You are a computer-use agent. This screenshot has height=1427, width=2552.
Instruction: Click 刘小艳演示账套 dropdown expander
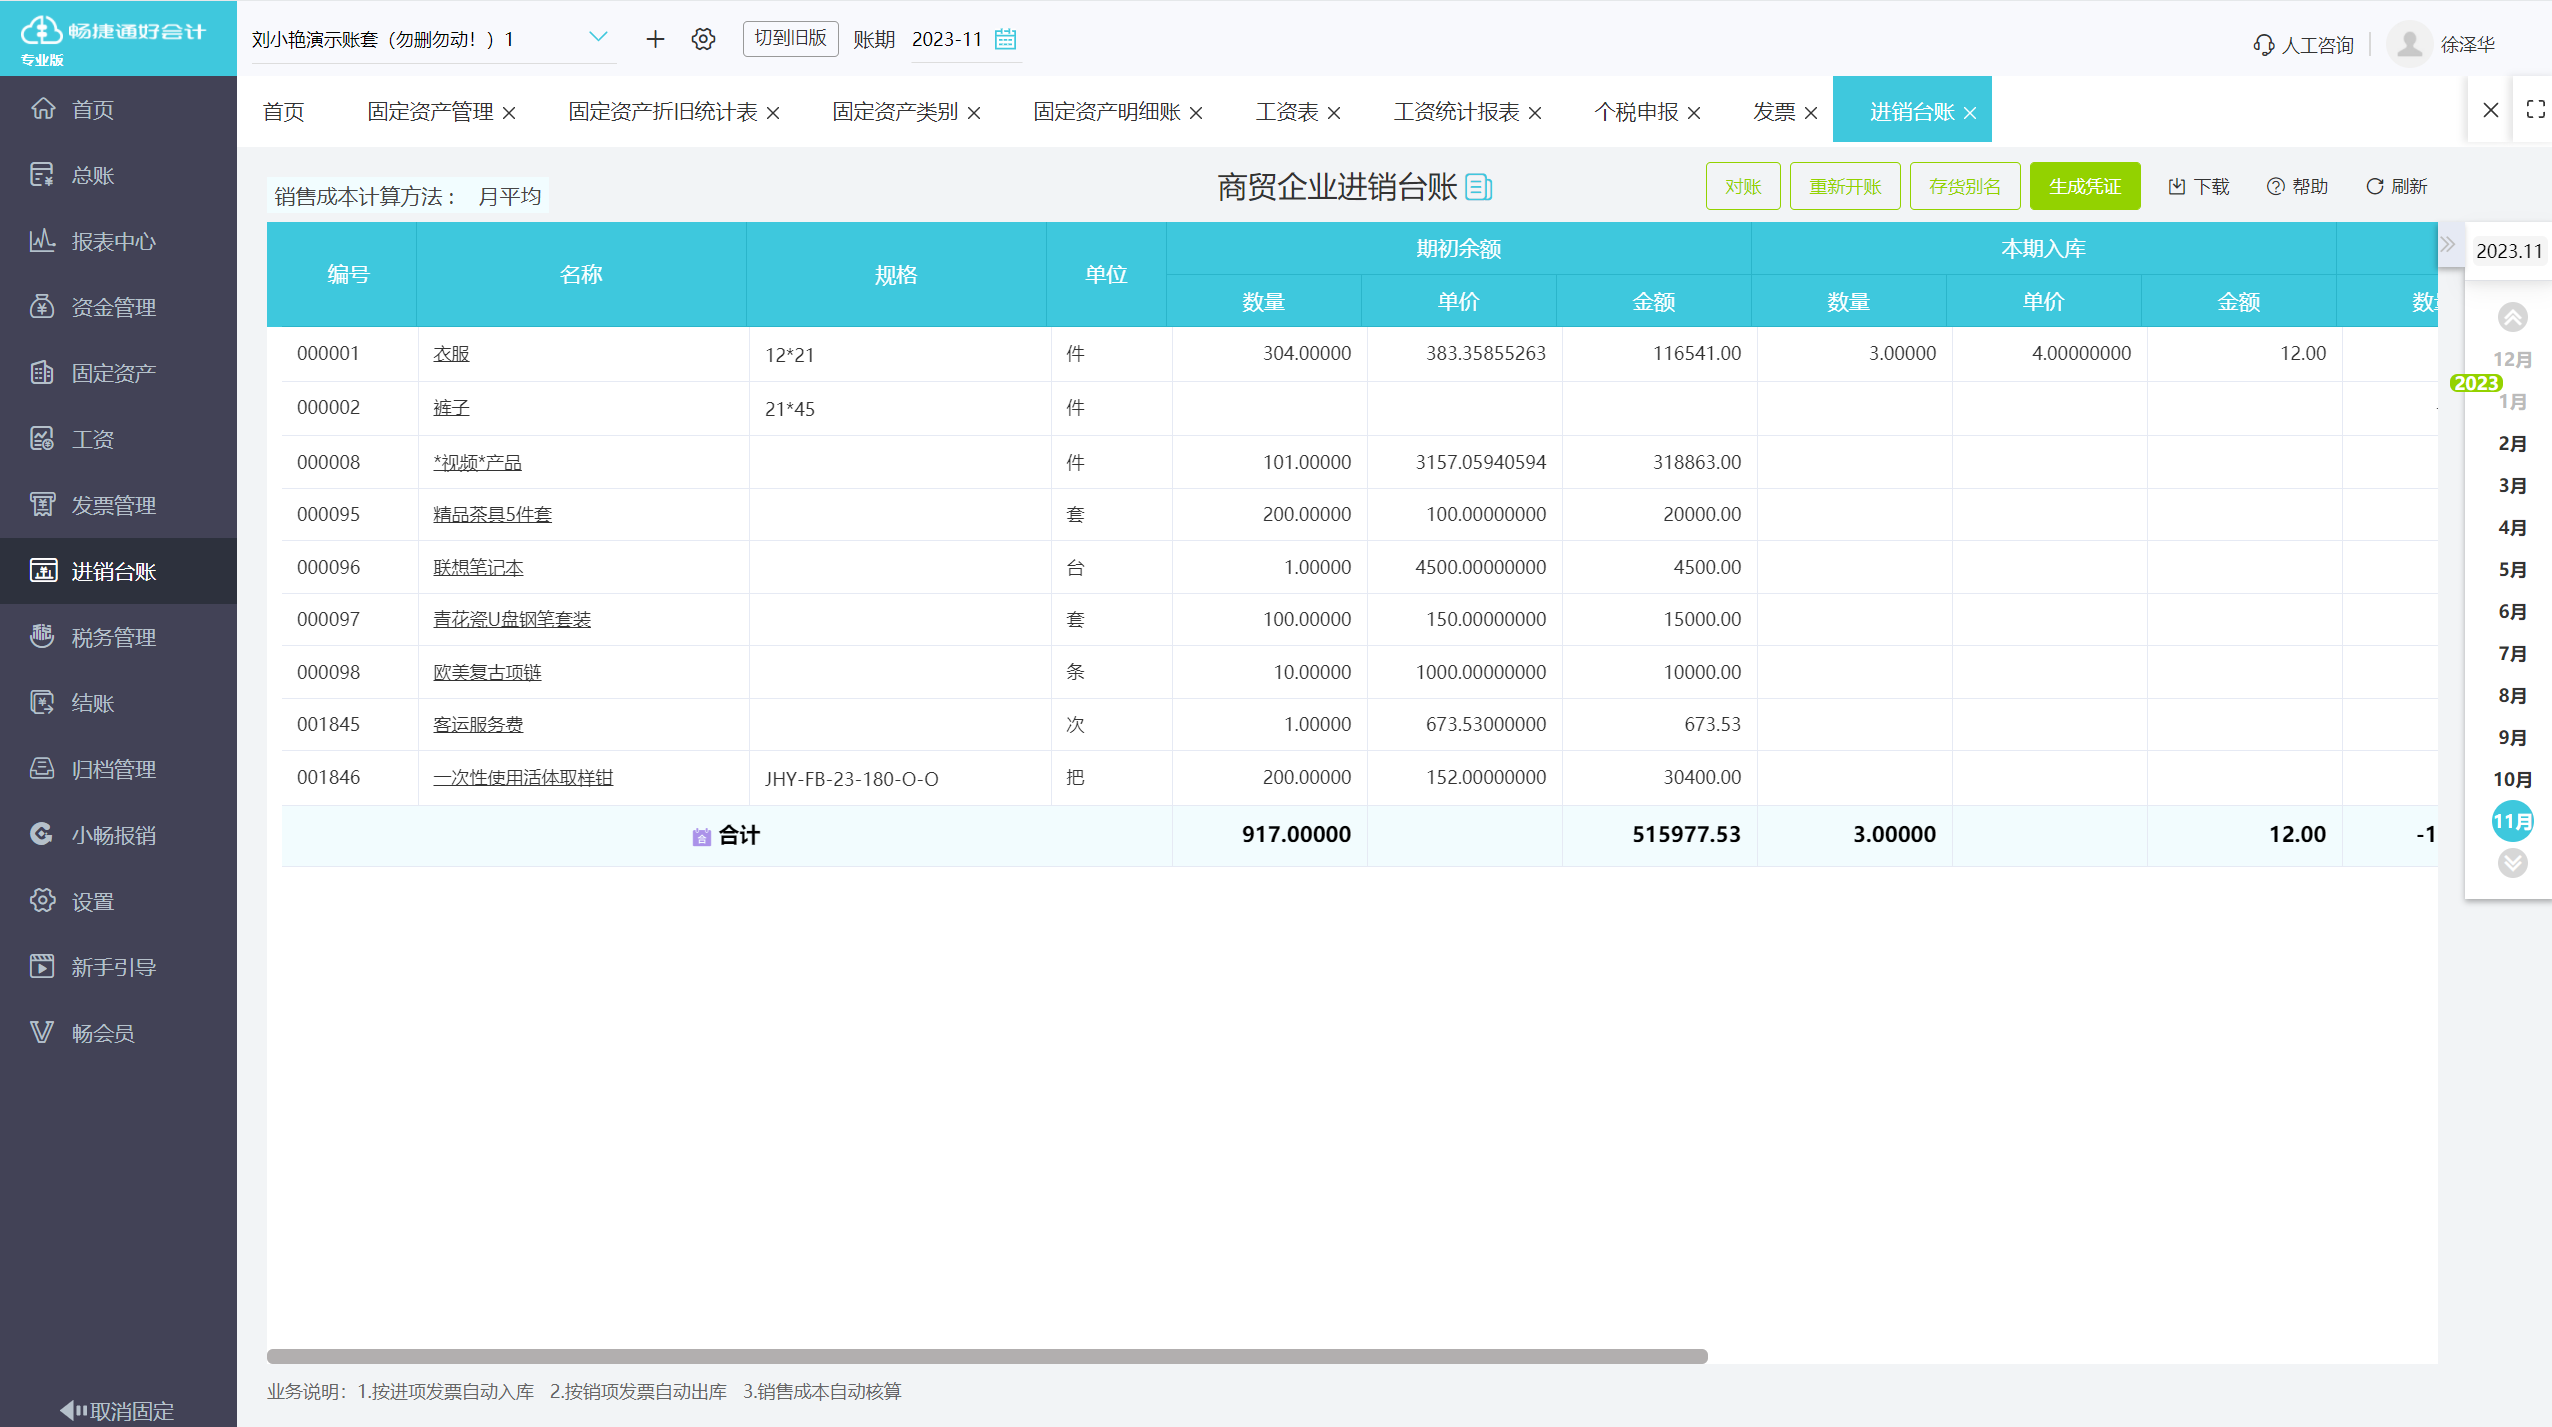point(601,40)
